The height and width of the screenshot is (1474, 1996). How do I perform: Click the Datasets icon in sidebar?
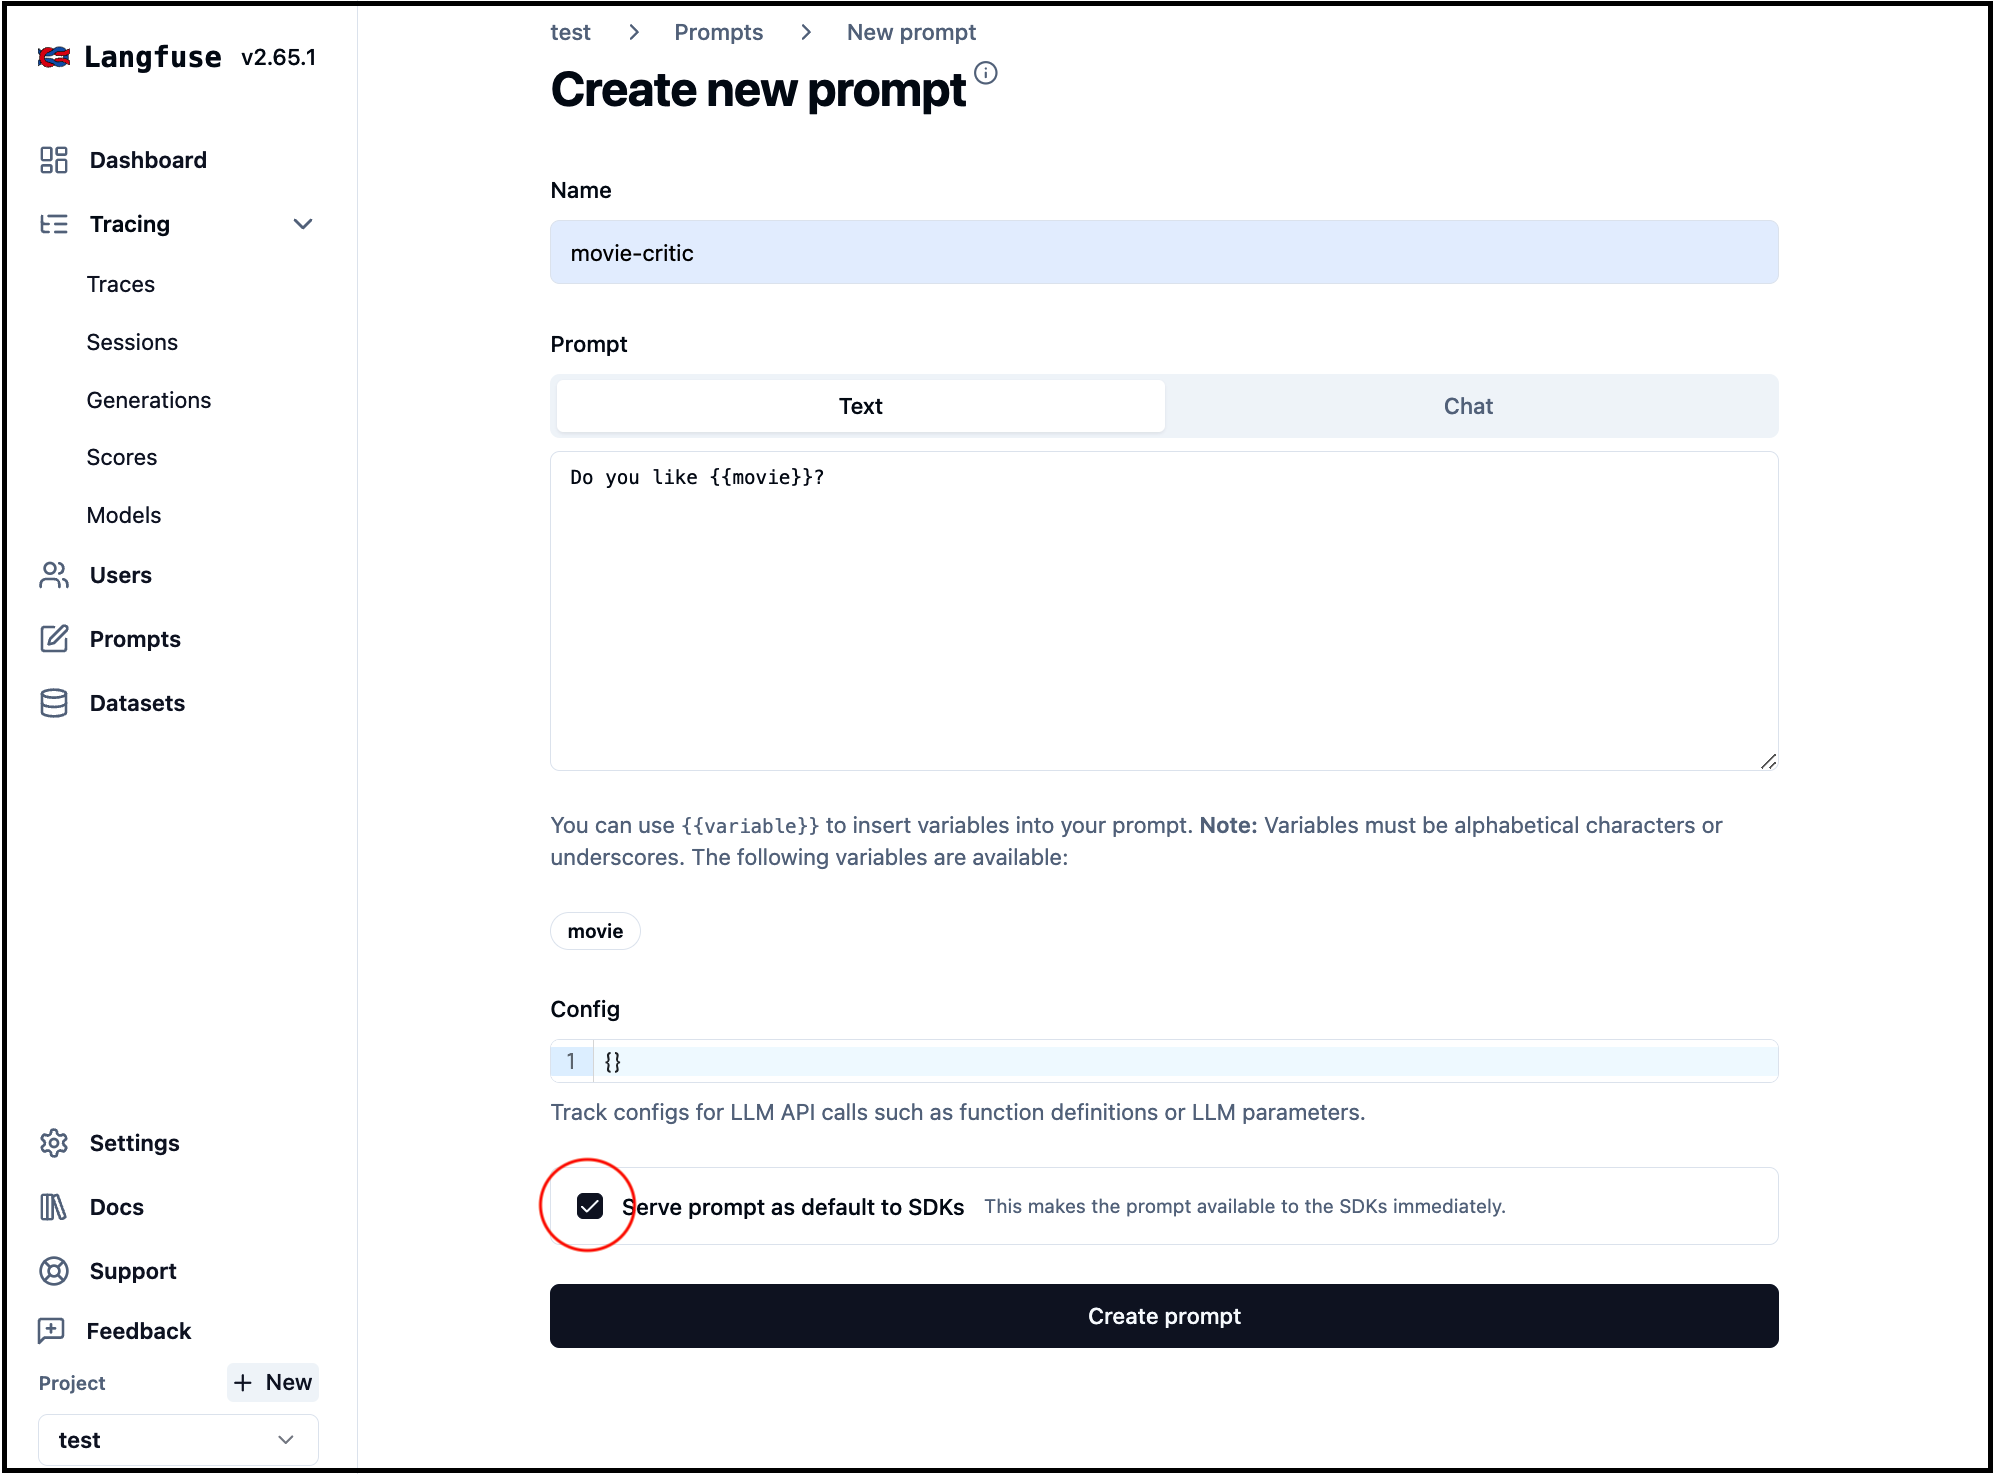[53, 702]
